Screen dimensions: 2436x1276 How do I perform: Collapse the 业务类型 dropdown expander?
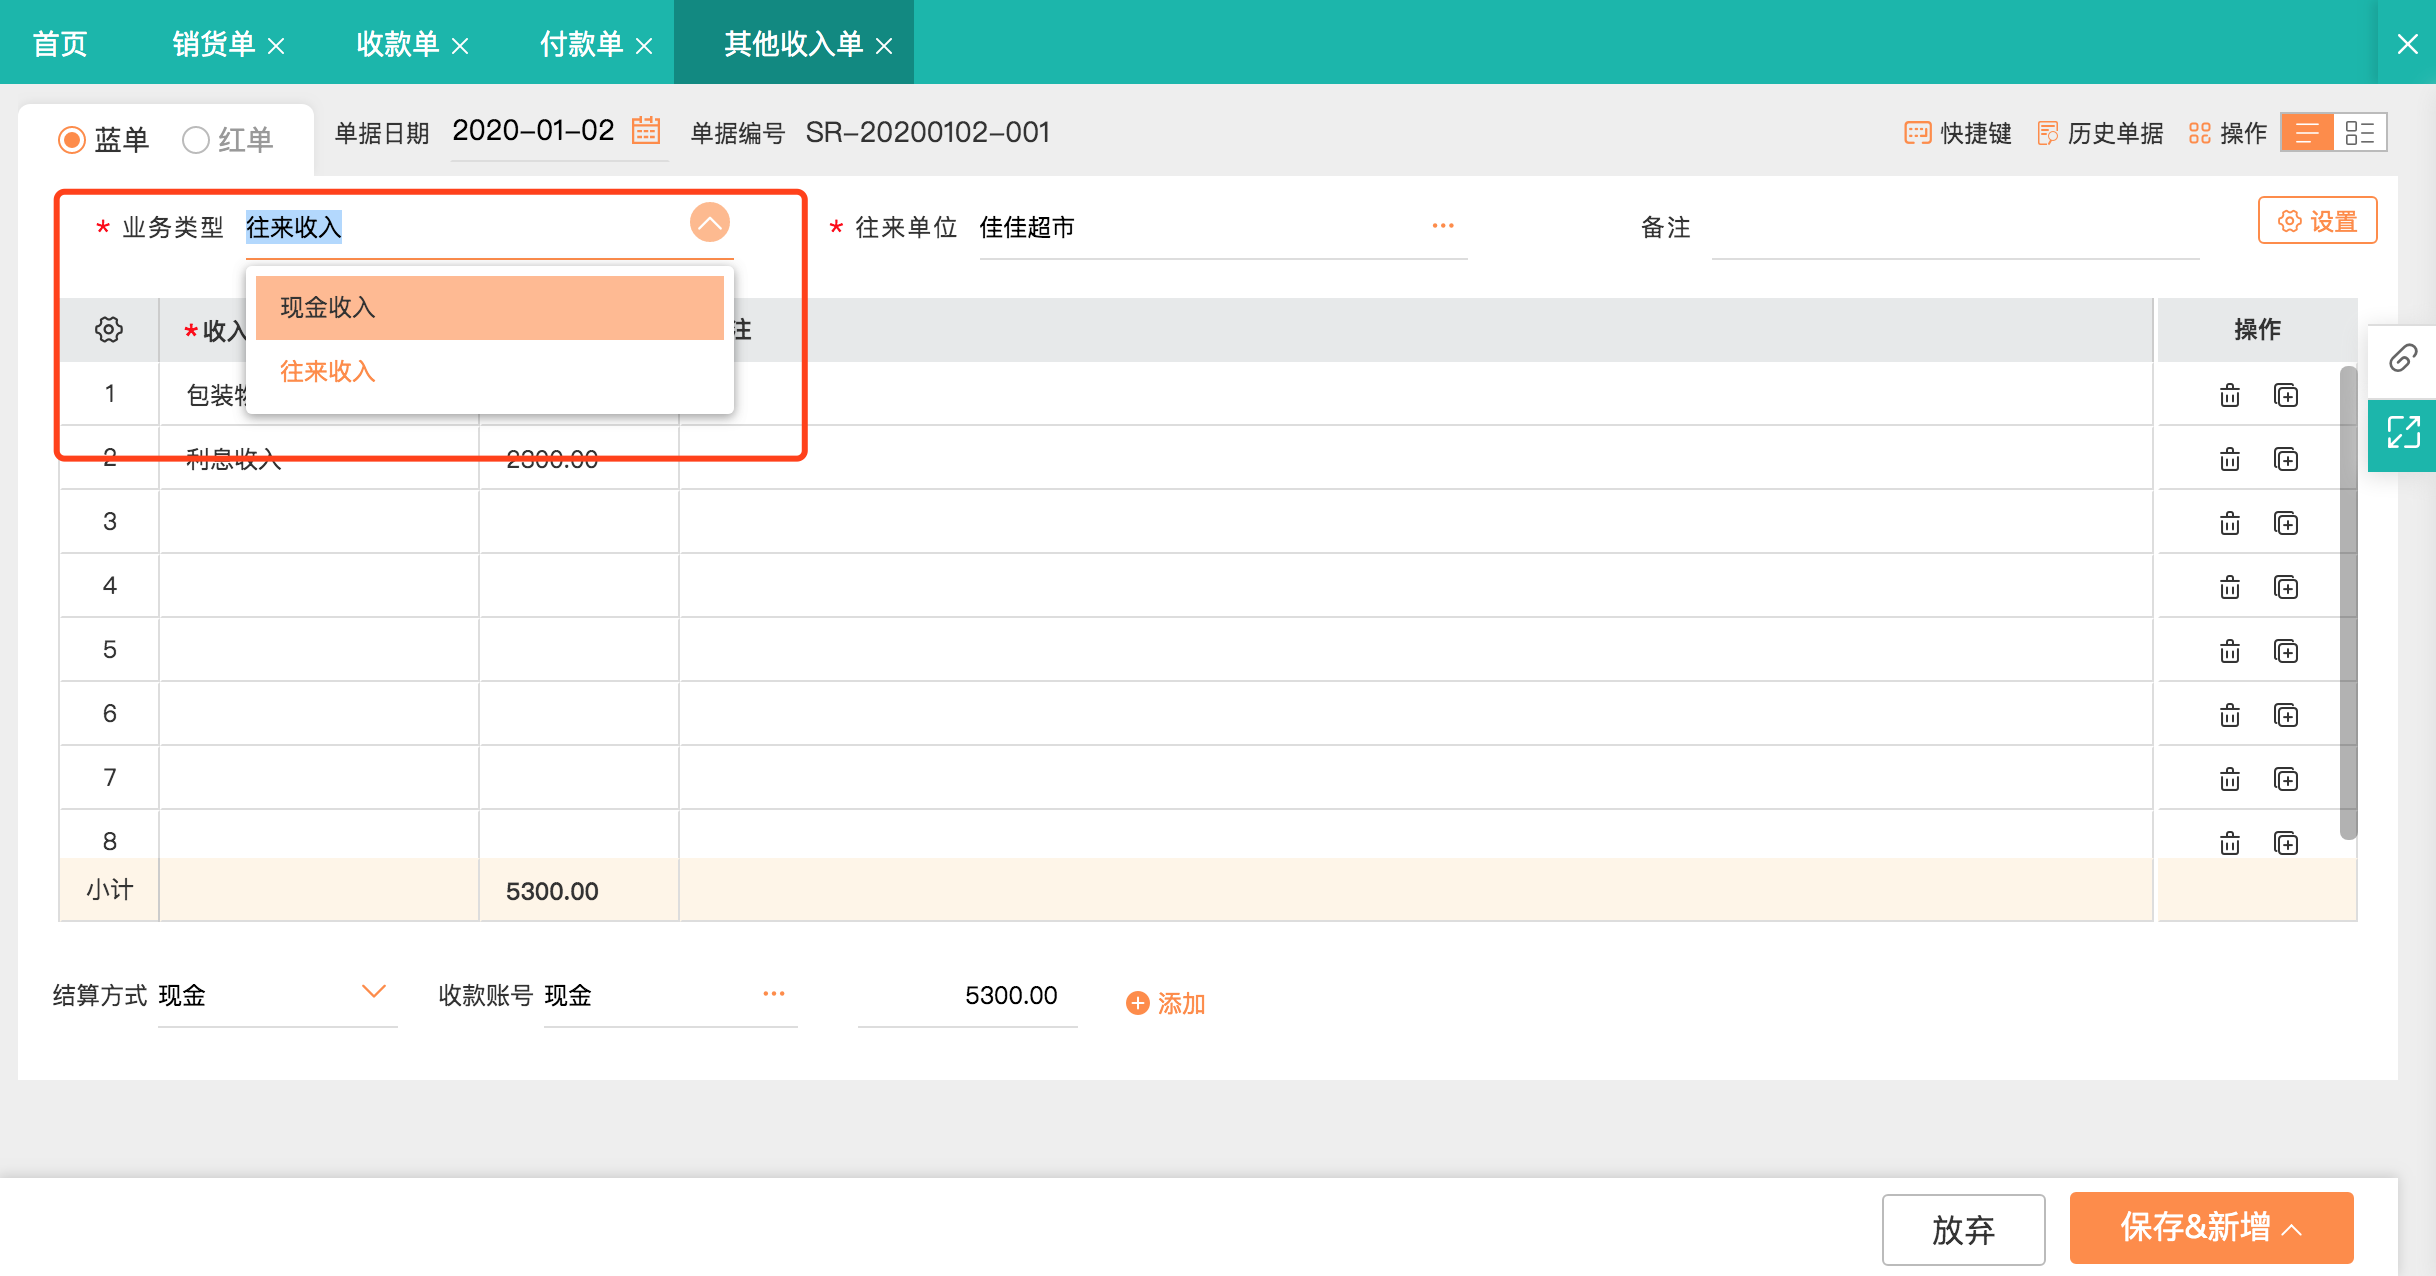point(709,226)
